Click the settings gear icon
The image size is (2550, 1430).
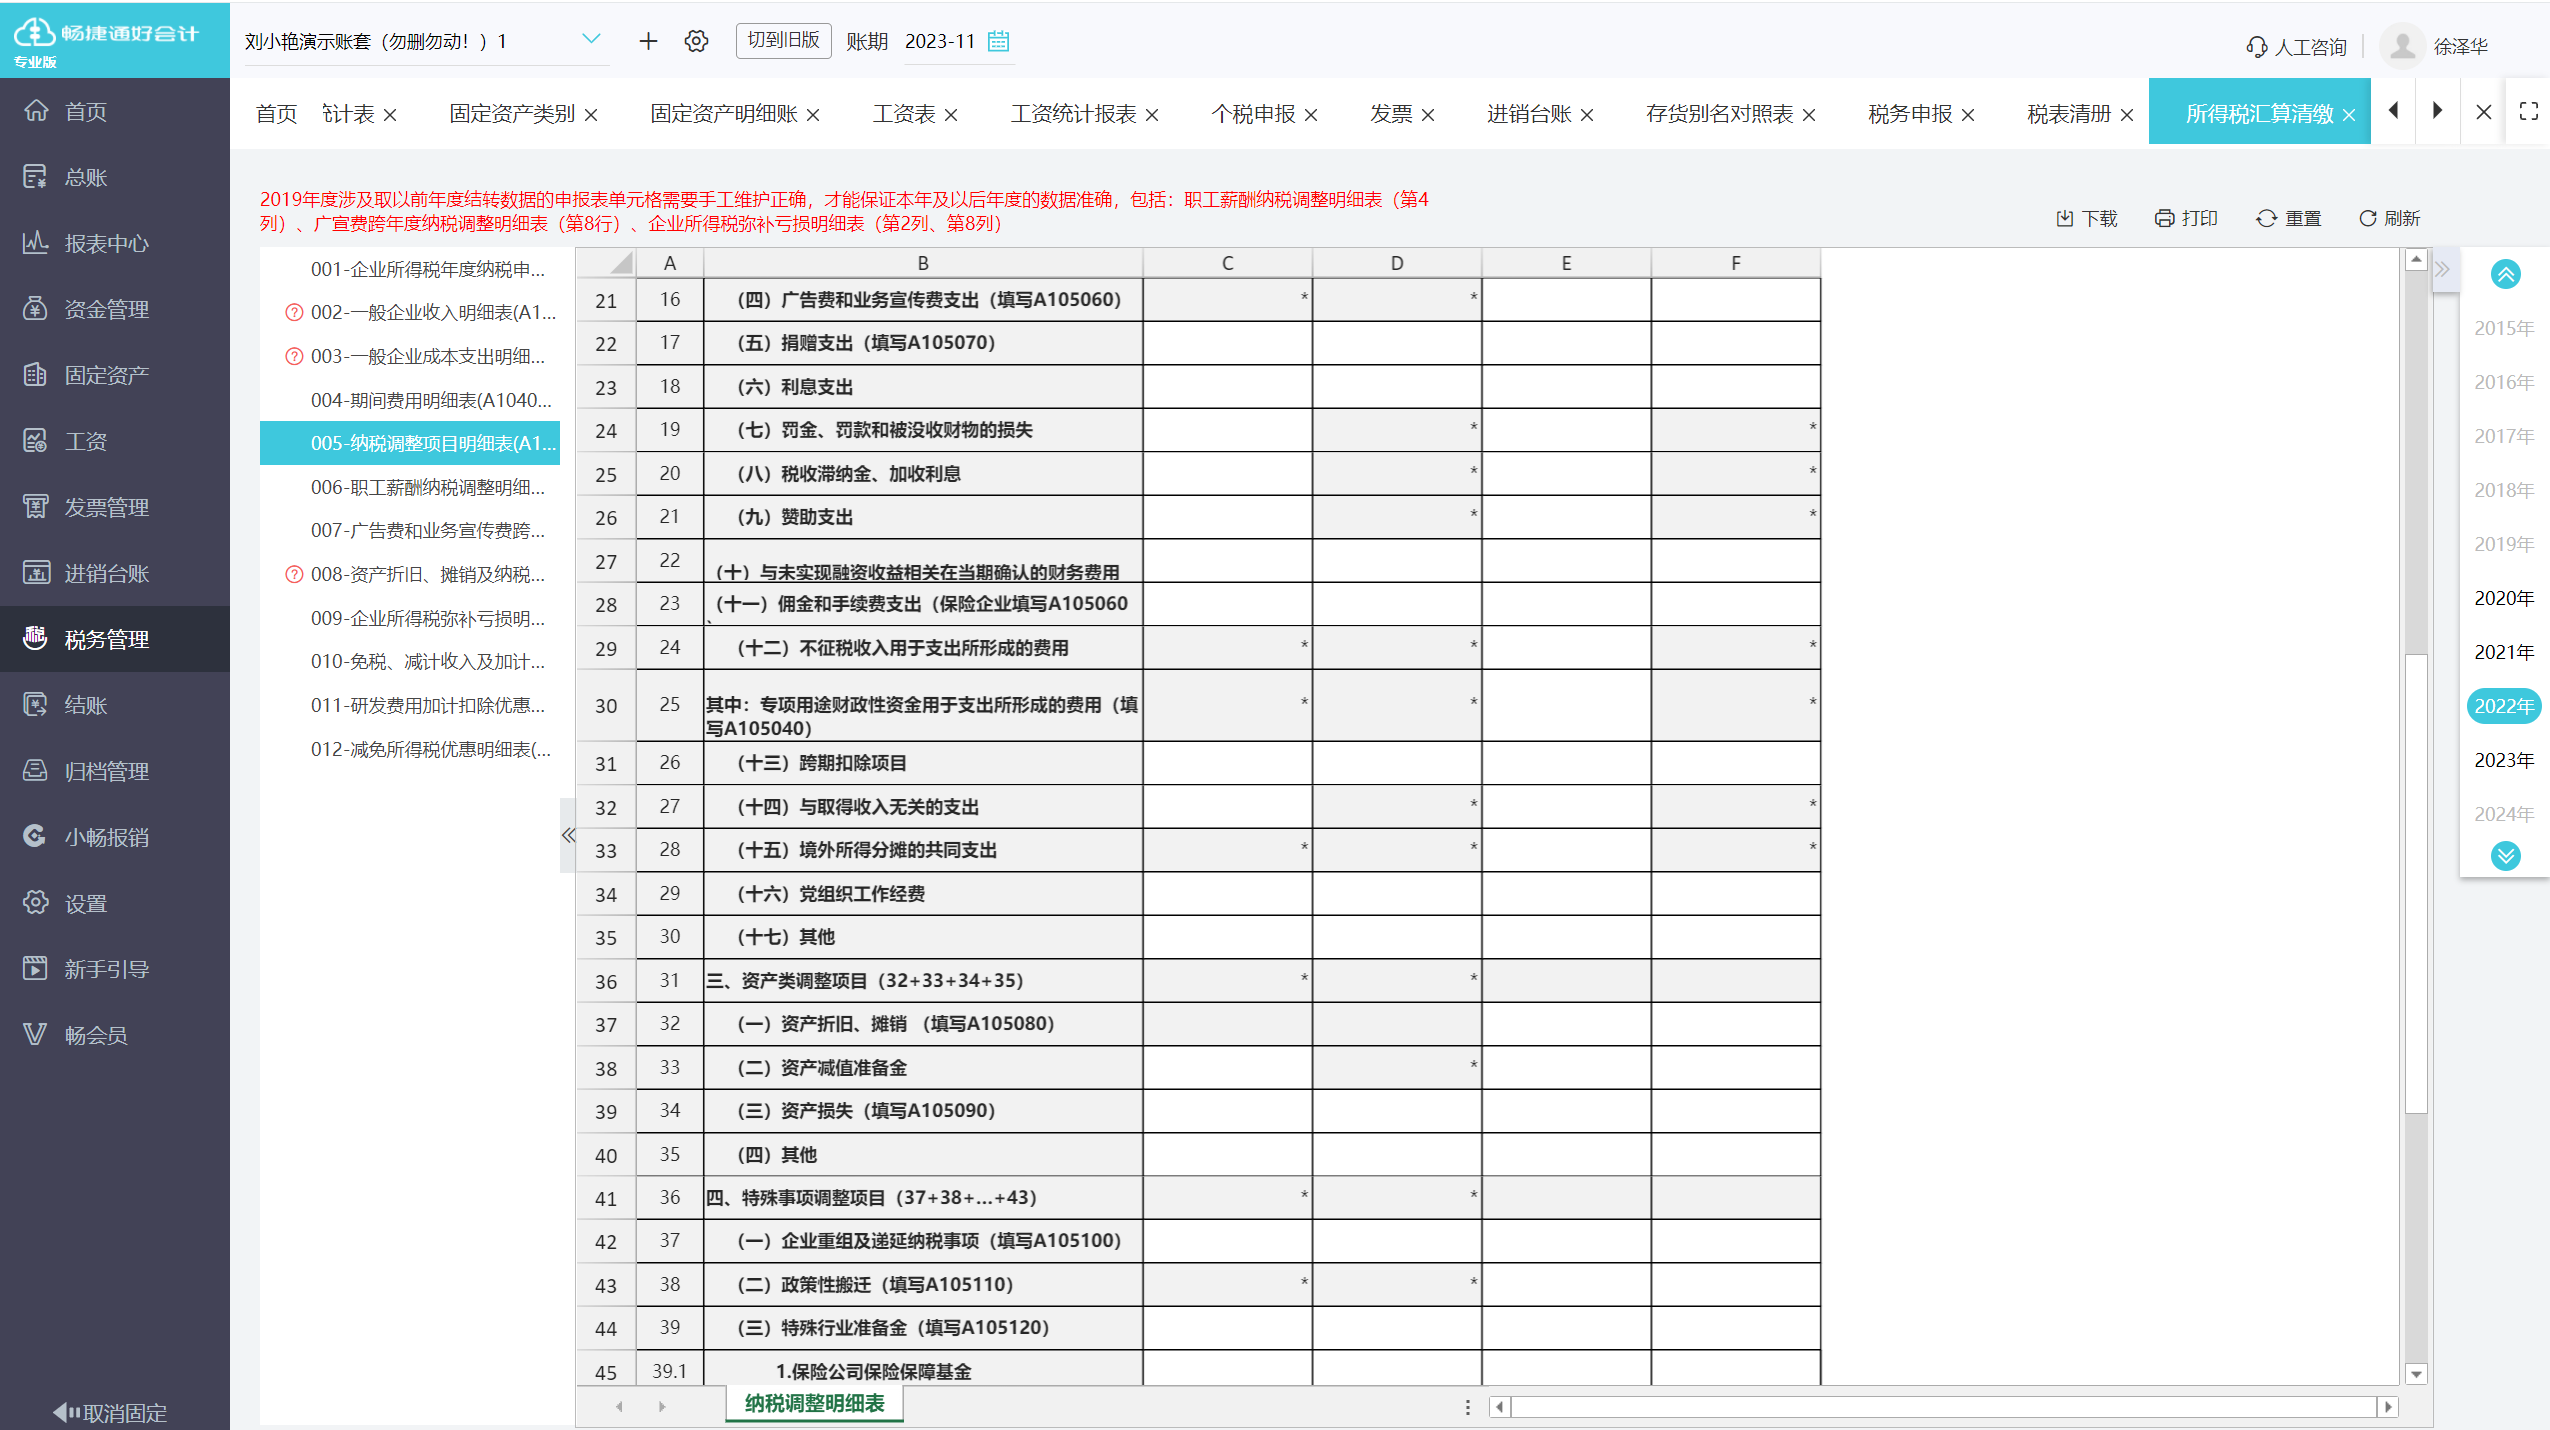tap(697, 39)
